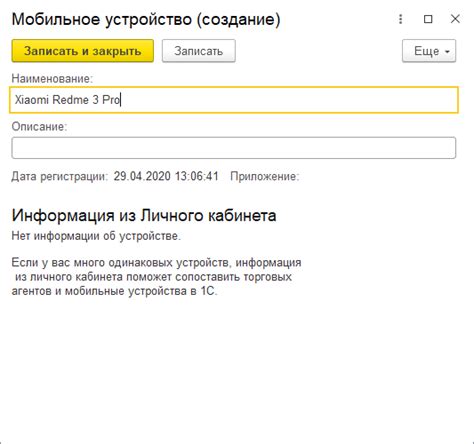Click the Дата регистрации label
Image resolution: width=474 pixels, height=444 pixels.
[x=60, y=176]
